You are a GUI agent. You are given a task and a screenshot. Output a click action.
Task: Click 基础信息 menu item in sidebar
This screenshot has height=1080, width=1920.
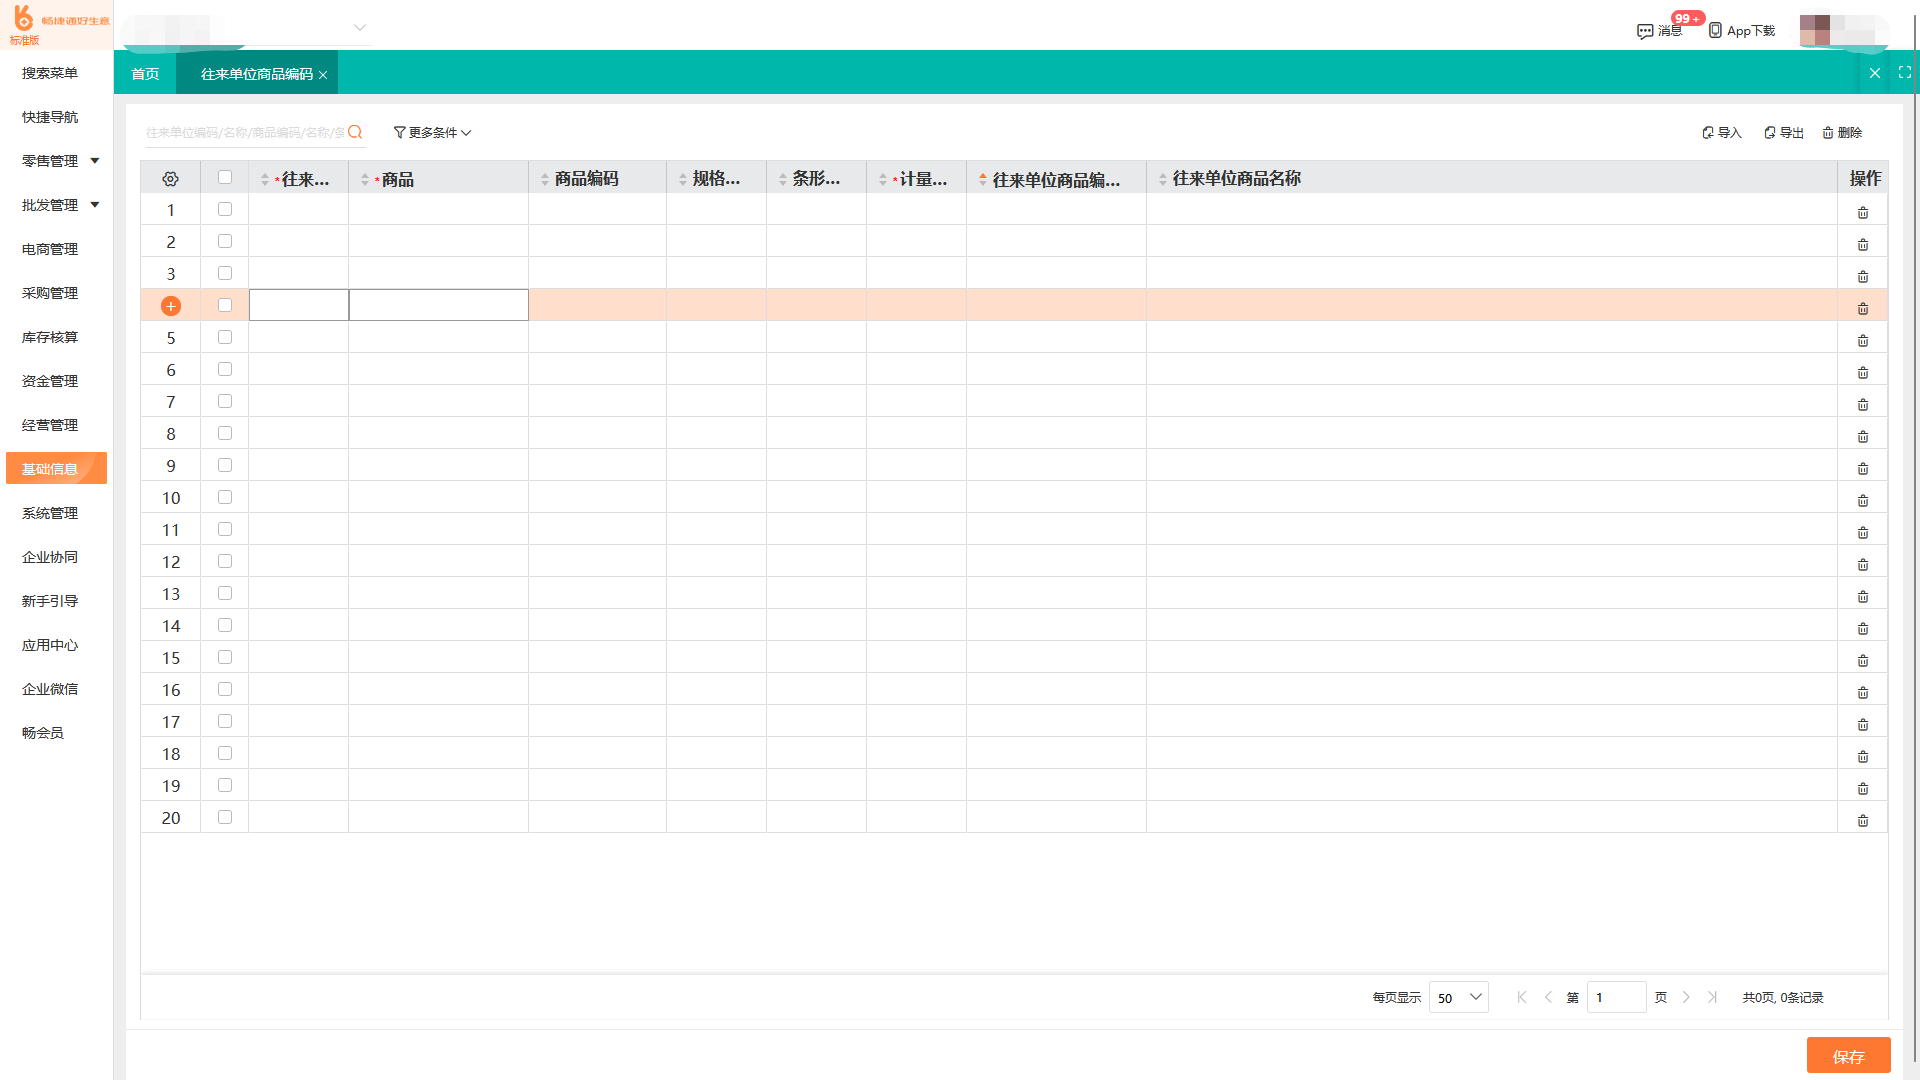click(x=51, y=468)
